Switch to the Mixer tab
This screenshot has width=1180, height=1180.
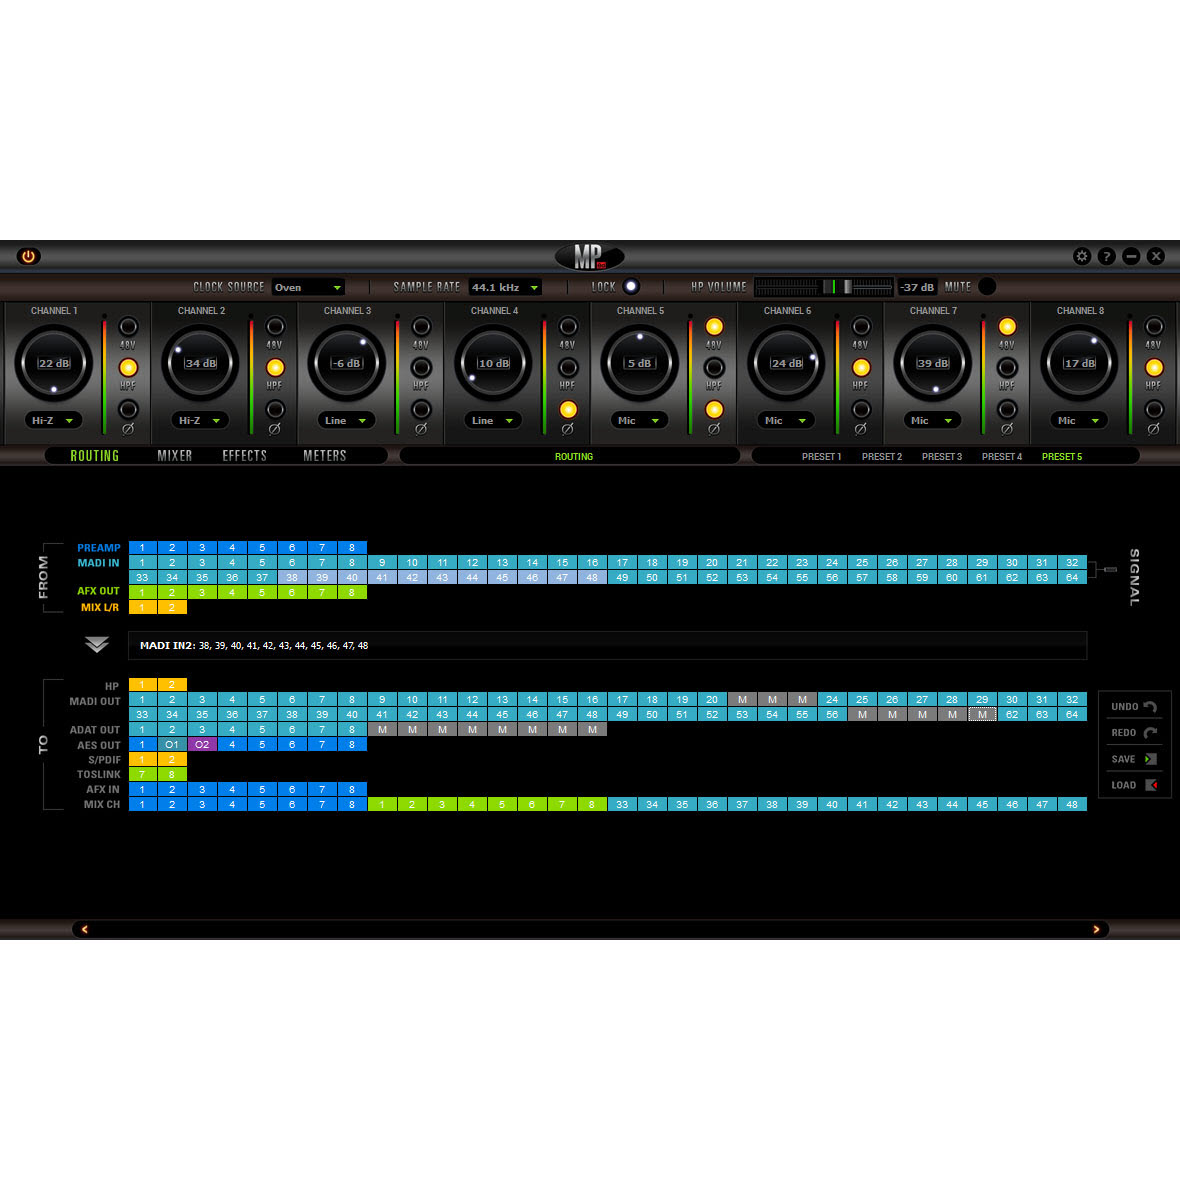(x=174, y=456)
